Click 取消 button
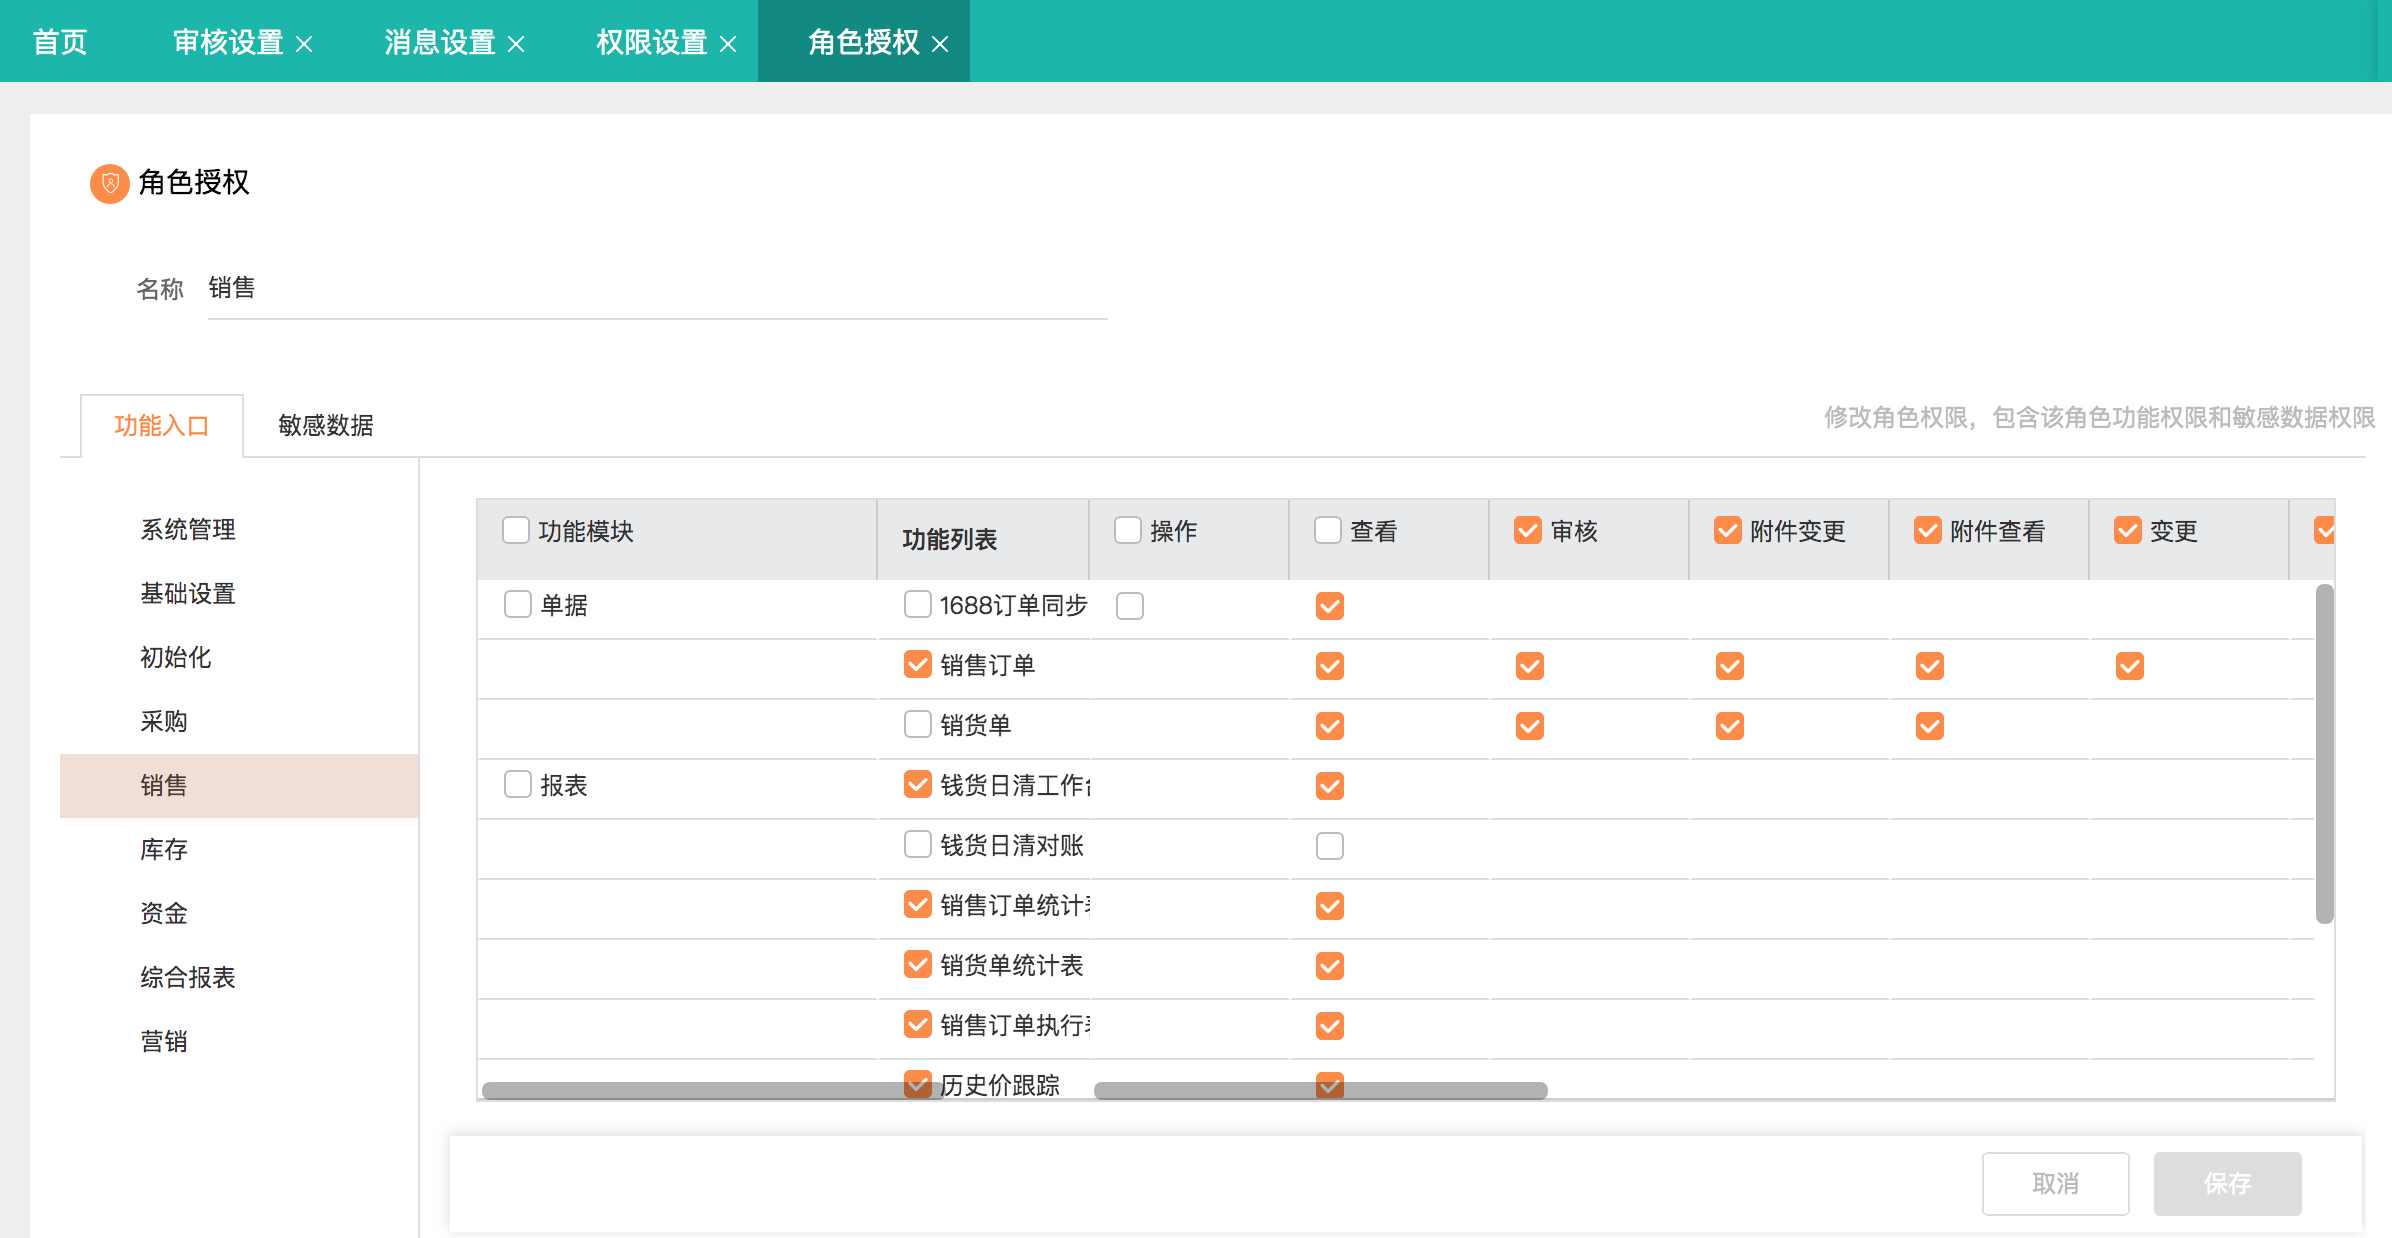2392x1238 pixels. [2060, 1183]
